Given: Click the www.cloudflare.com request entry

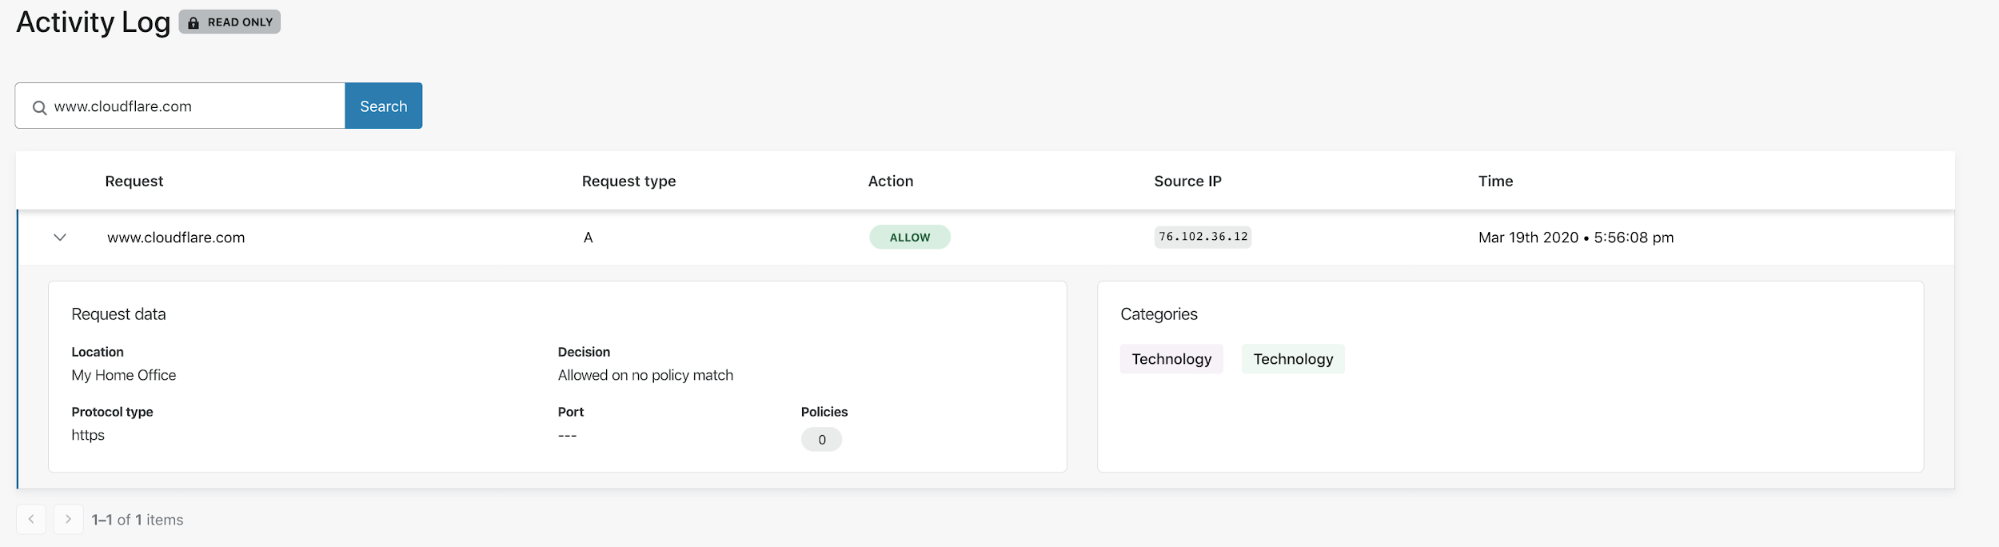Looking at the screenshot, I should tap(176, 238).
